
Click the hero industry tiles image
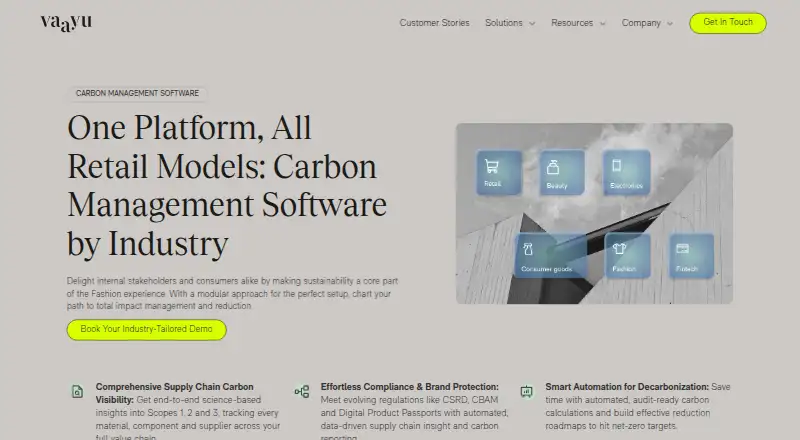(x=594, y=213)
